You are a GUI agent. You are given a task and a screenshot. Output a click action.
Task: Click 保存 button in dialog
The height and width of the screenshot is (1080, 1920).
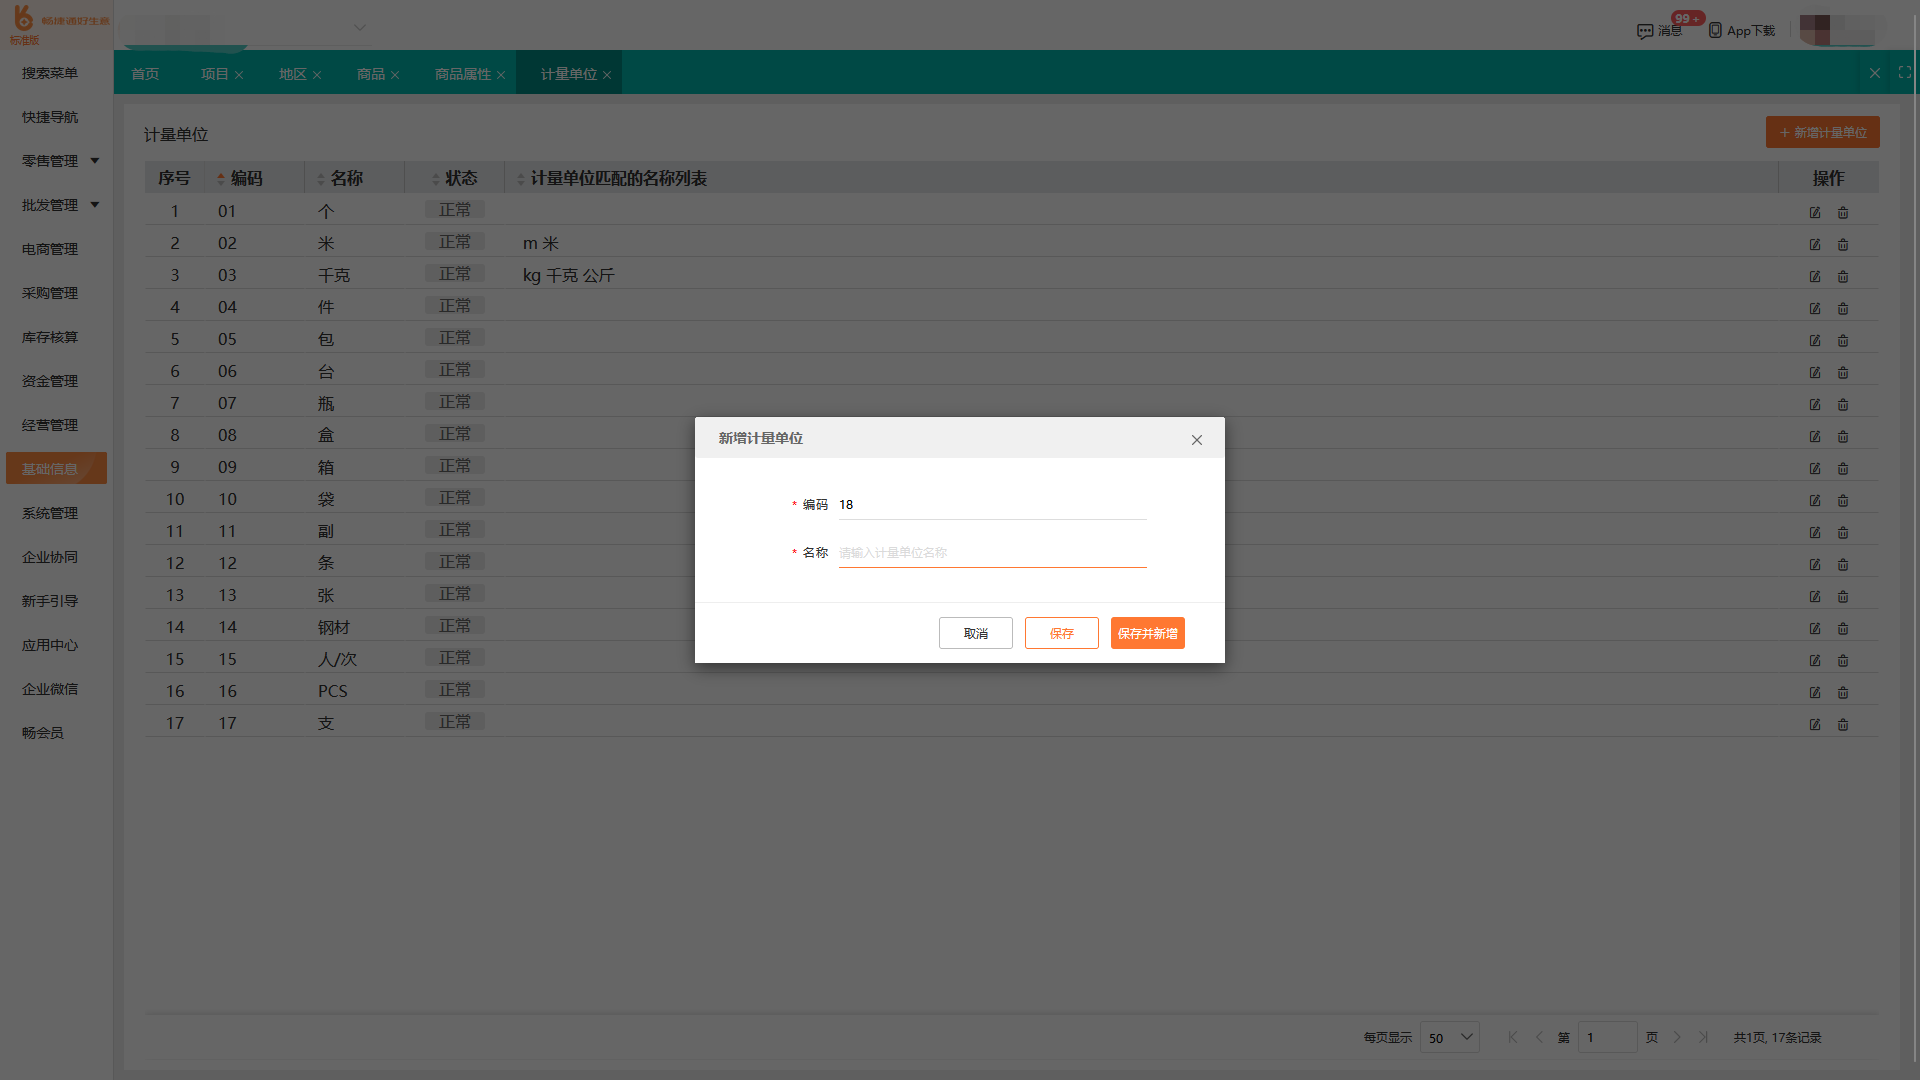pyautogui.click(x=1062, y=633)
